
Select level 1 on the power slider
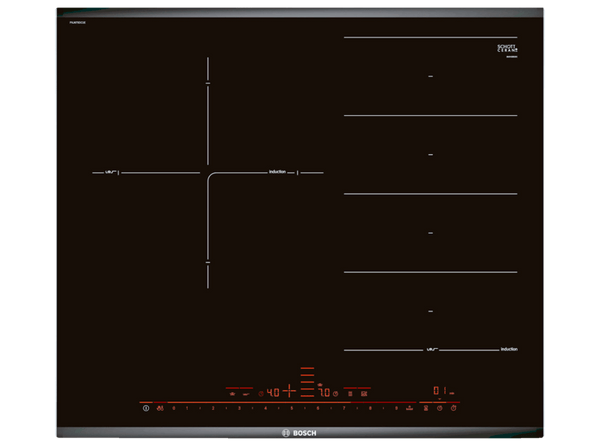pos(187,408)
